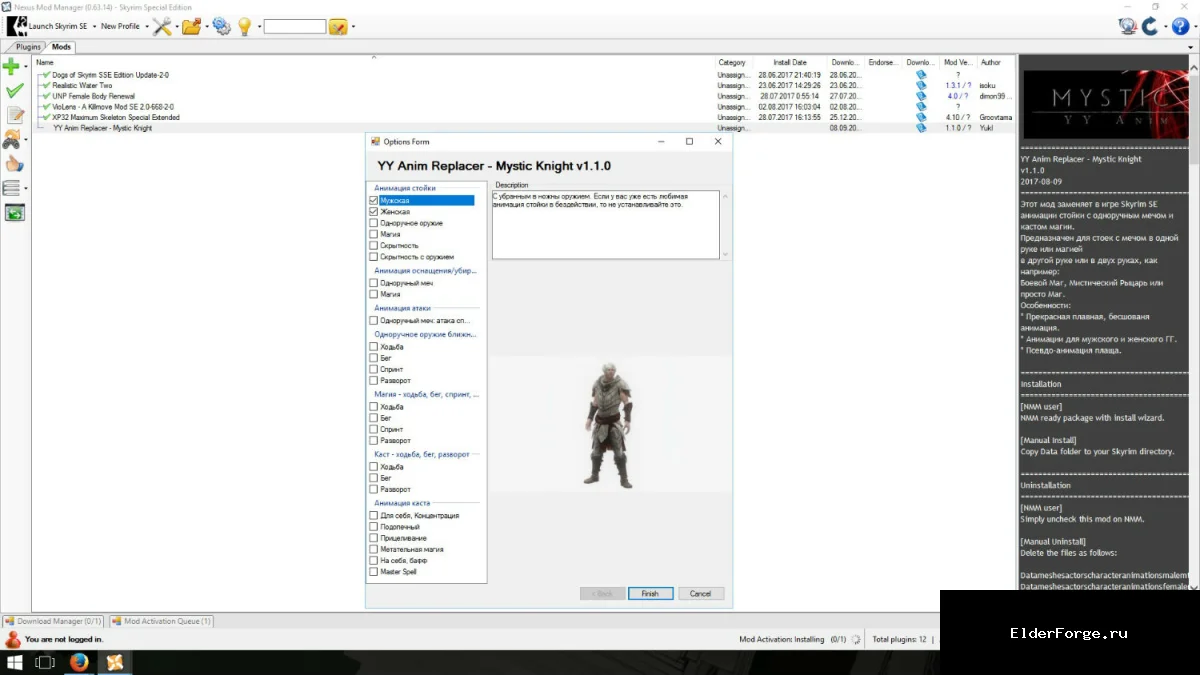
Task: Open the Mod Activation Queue tab
Action: 161,621
